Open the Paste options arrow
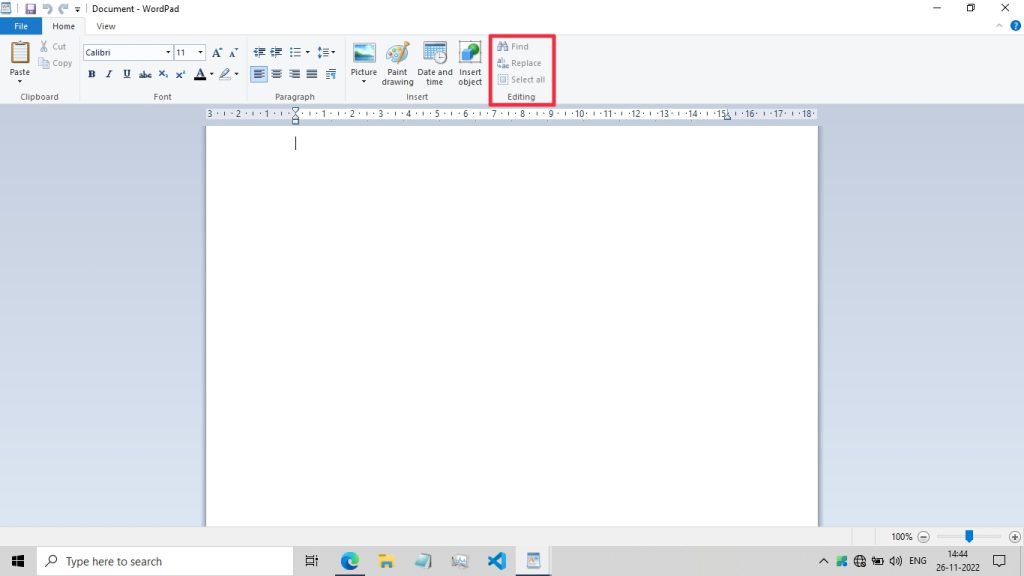 [x=20, y=81]
